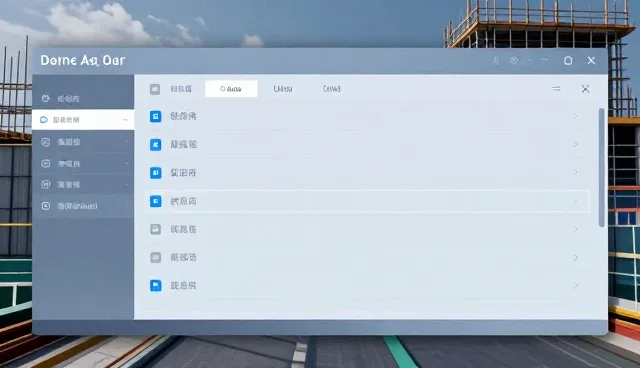Open the three-dots menu in the title bar
The image size is (640, 368).
tap(544, 60)
